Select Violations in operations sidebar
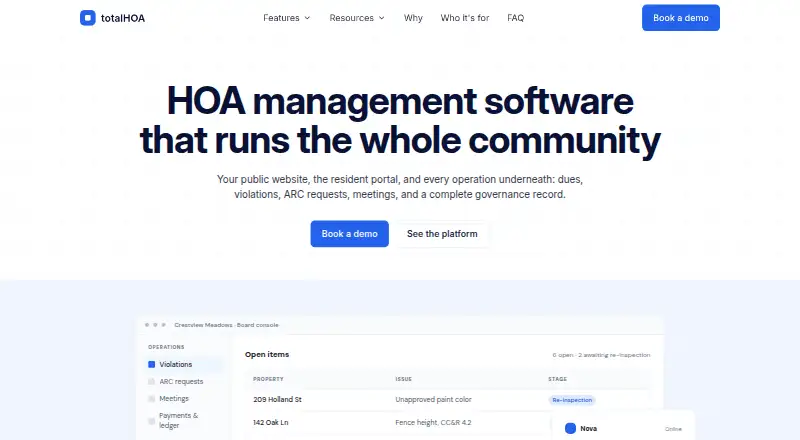 (183, 364)
